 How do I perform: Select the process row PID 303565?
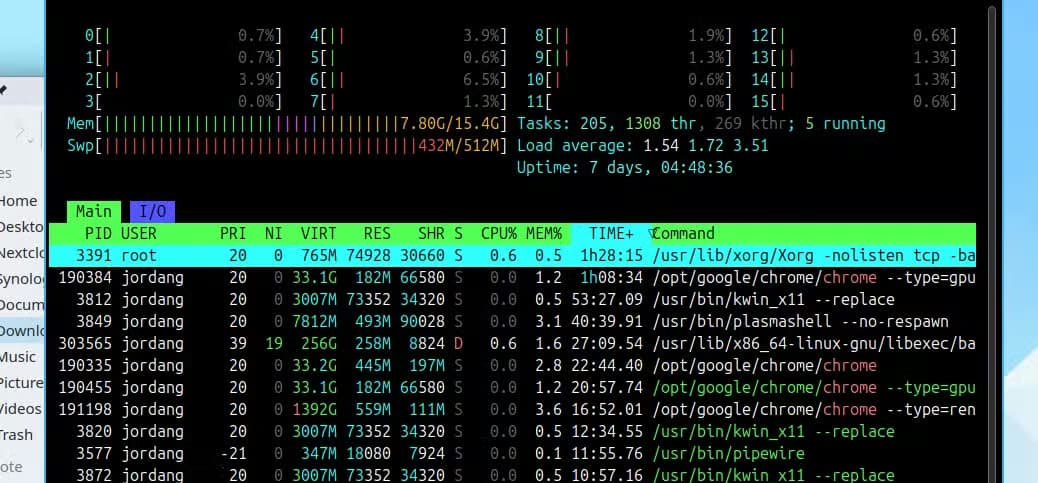512,343
